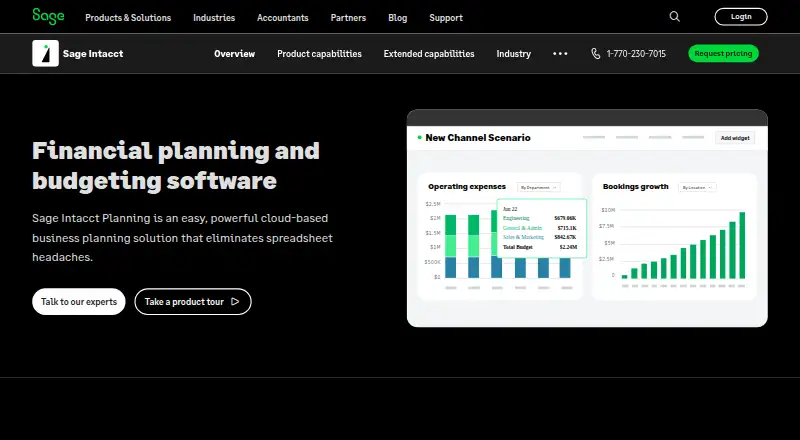Click the Add widget button in dashboard

pos(735,138)
